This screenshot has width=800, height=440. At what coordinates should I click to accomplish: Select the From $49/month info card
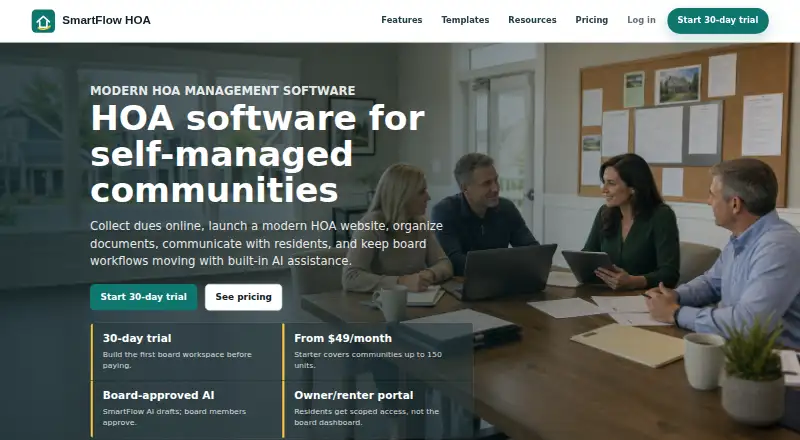(x=378, y=352)
